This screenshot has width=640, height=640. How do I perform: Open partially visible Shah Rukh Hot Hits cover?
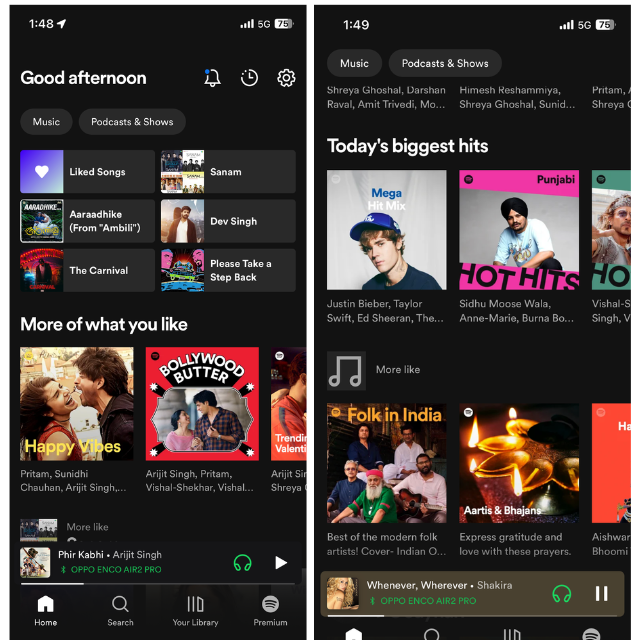click(x=611, y=230)
